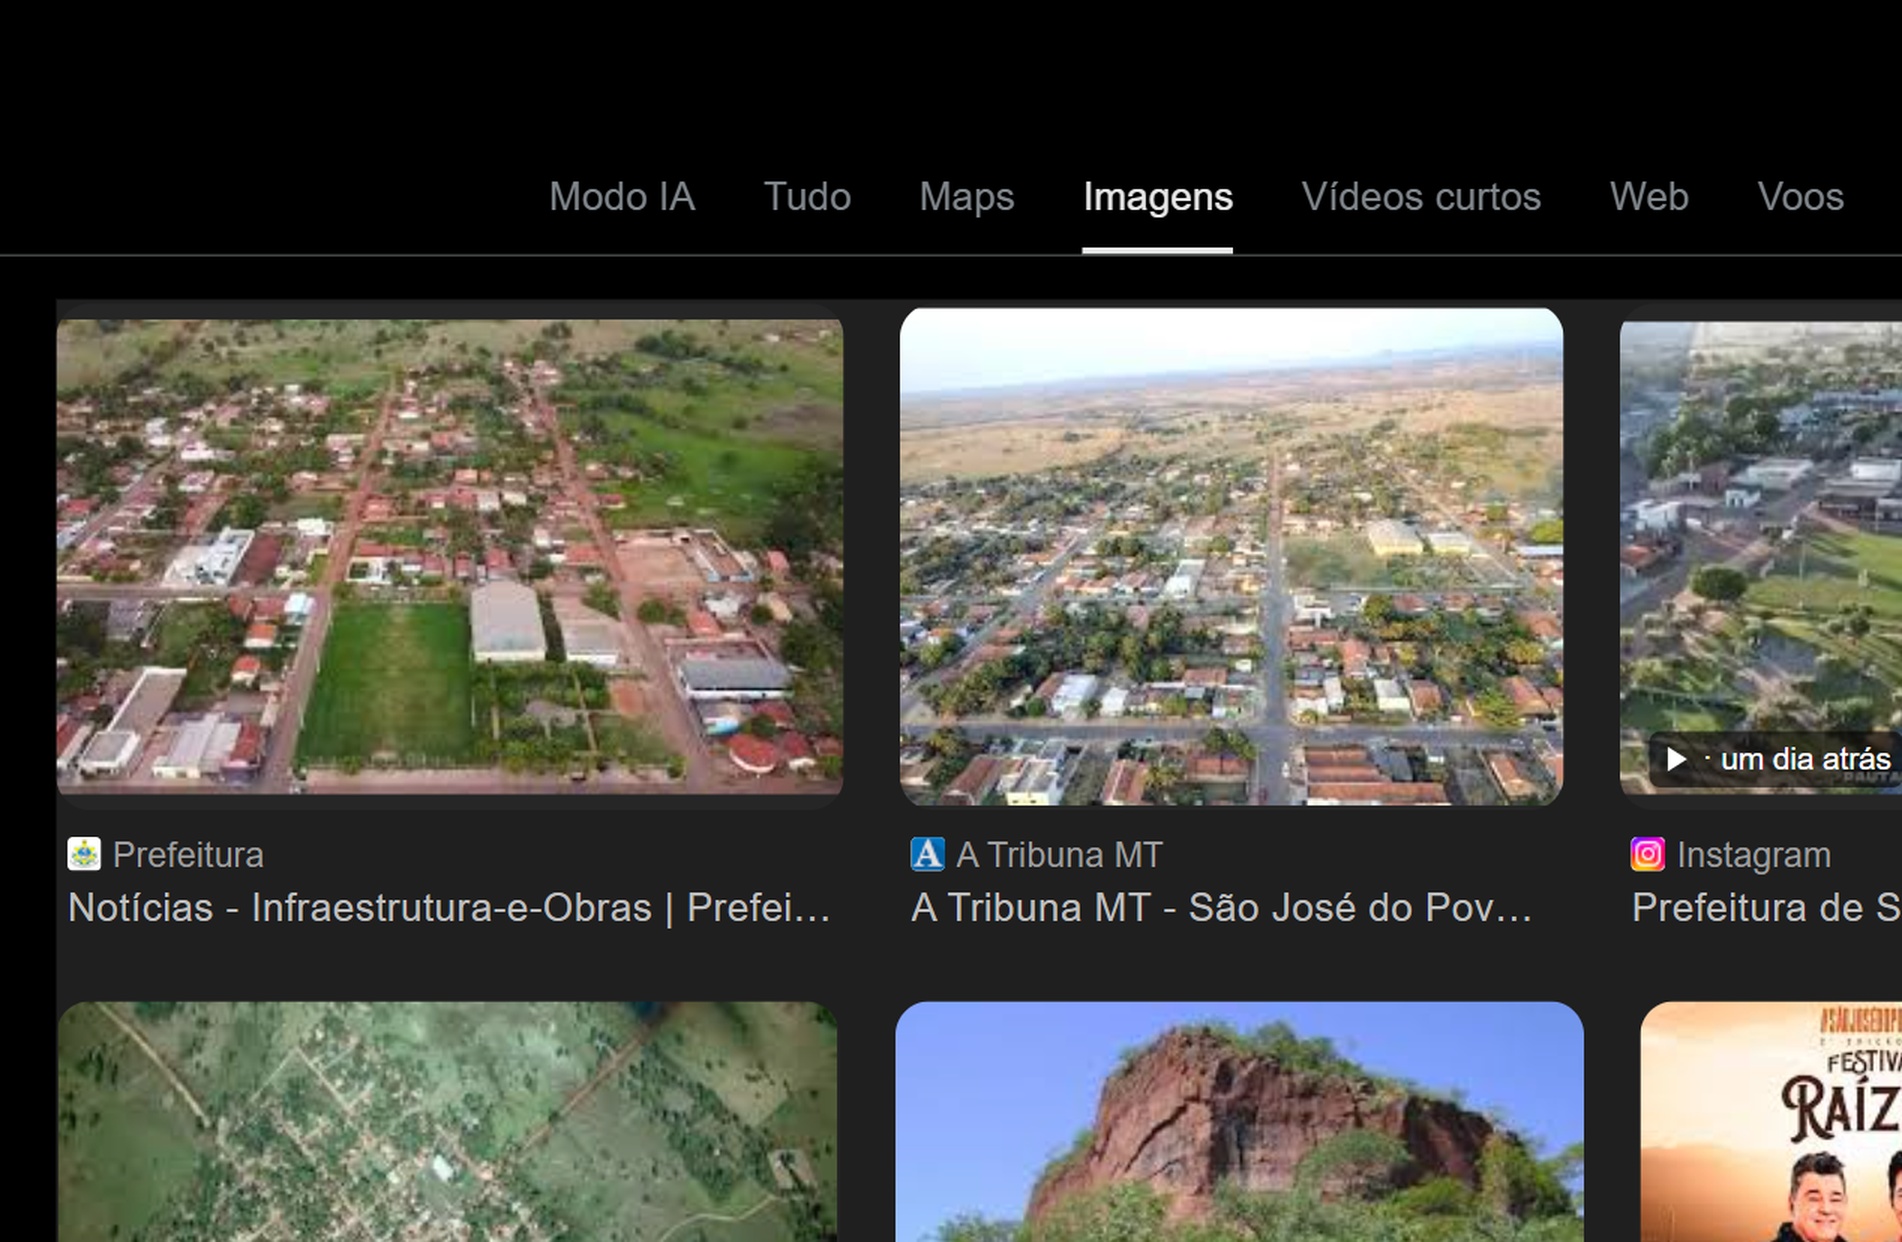
Task: Switch to the Web tab
Action: pos(1648,197)
